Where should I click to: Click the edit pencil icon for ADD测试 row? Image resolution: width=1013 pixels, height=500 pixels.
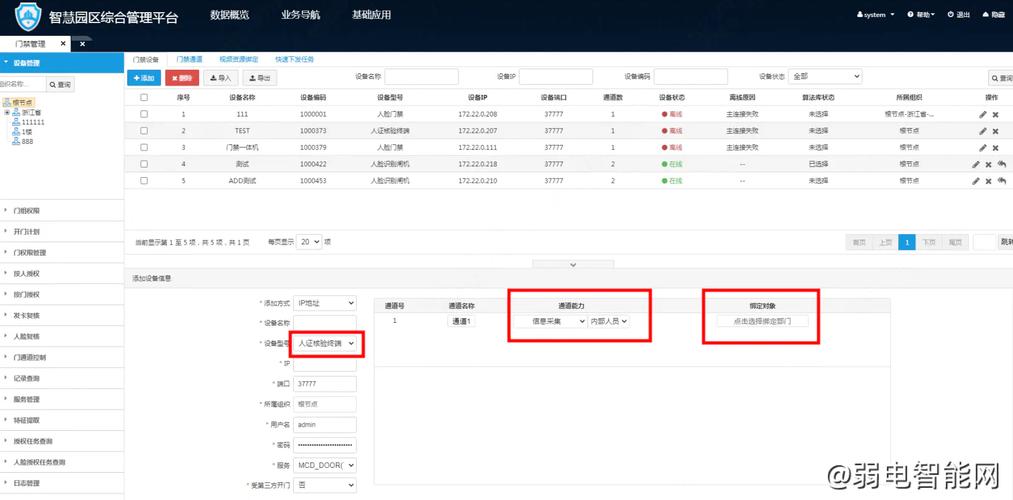click(976, 181)
